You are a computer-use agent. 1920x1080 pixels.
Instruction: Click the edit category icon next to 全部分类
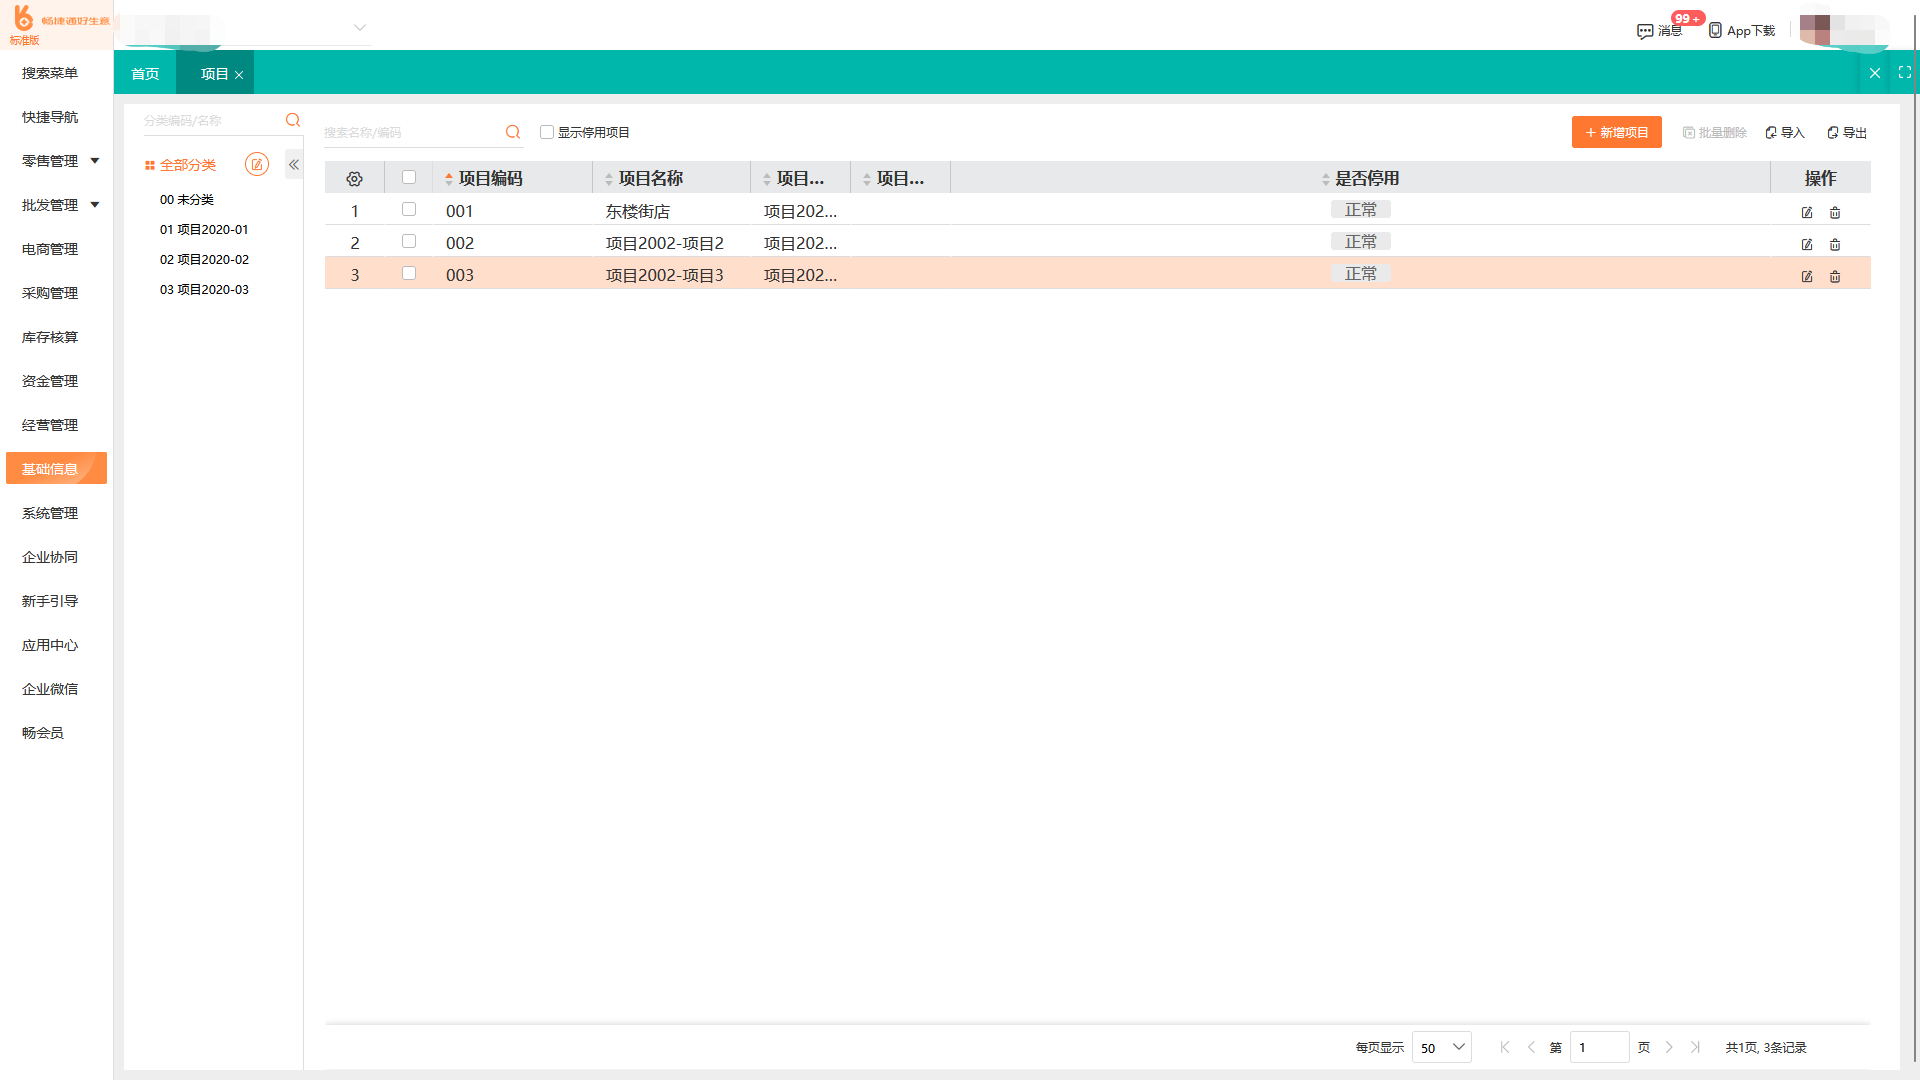tap(258, 164)
